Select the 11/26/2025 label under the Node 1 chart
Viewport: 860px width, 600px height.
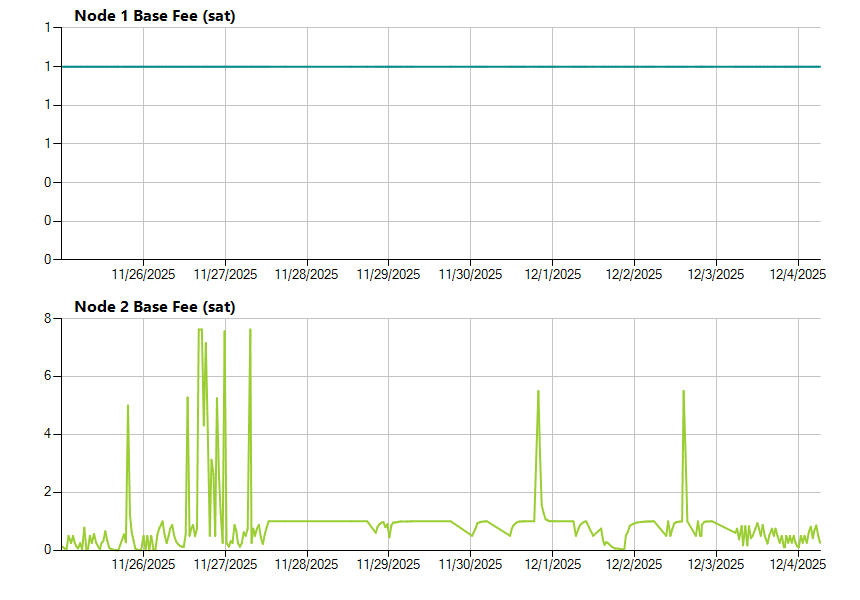(x=143, y=274)
